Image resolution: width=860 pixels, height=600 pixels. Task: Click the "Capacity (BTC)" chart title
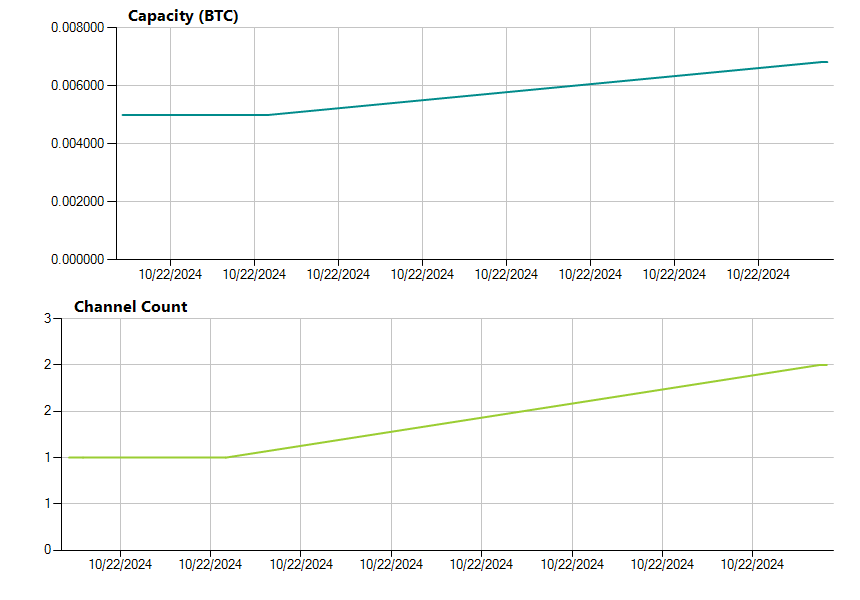[x=183, y=16]
